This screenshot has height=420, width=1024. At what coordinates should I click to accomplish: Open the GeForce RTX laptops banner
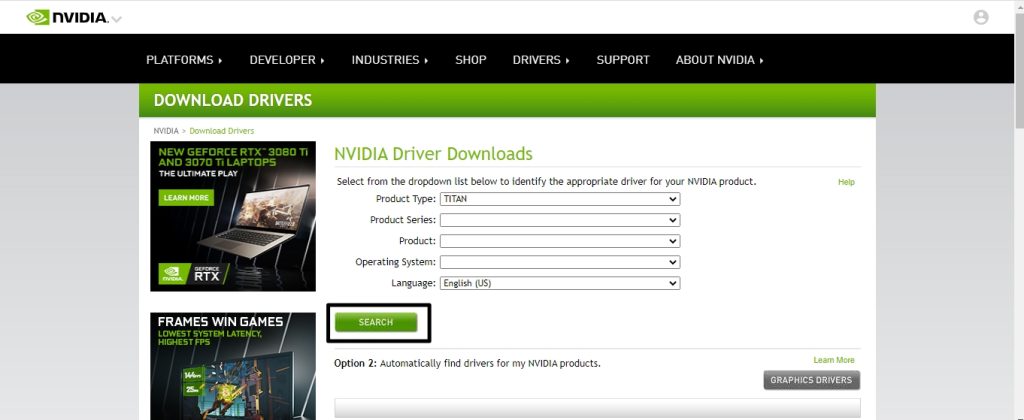click(232, 216)
